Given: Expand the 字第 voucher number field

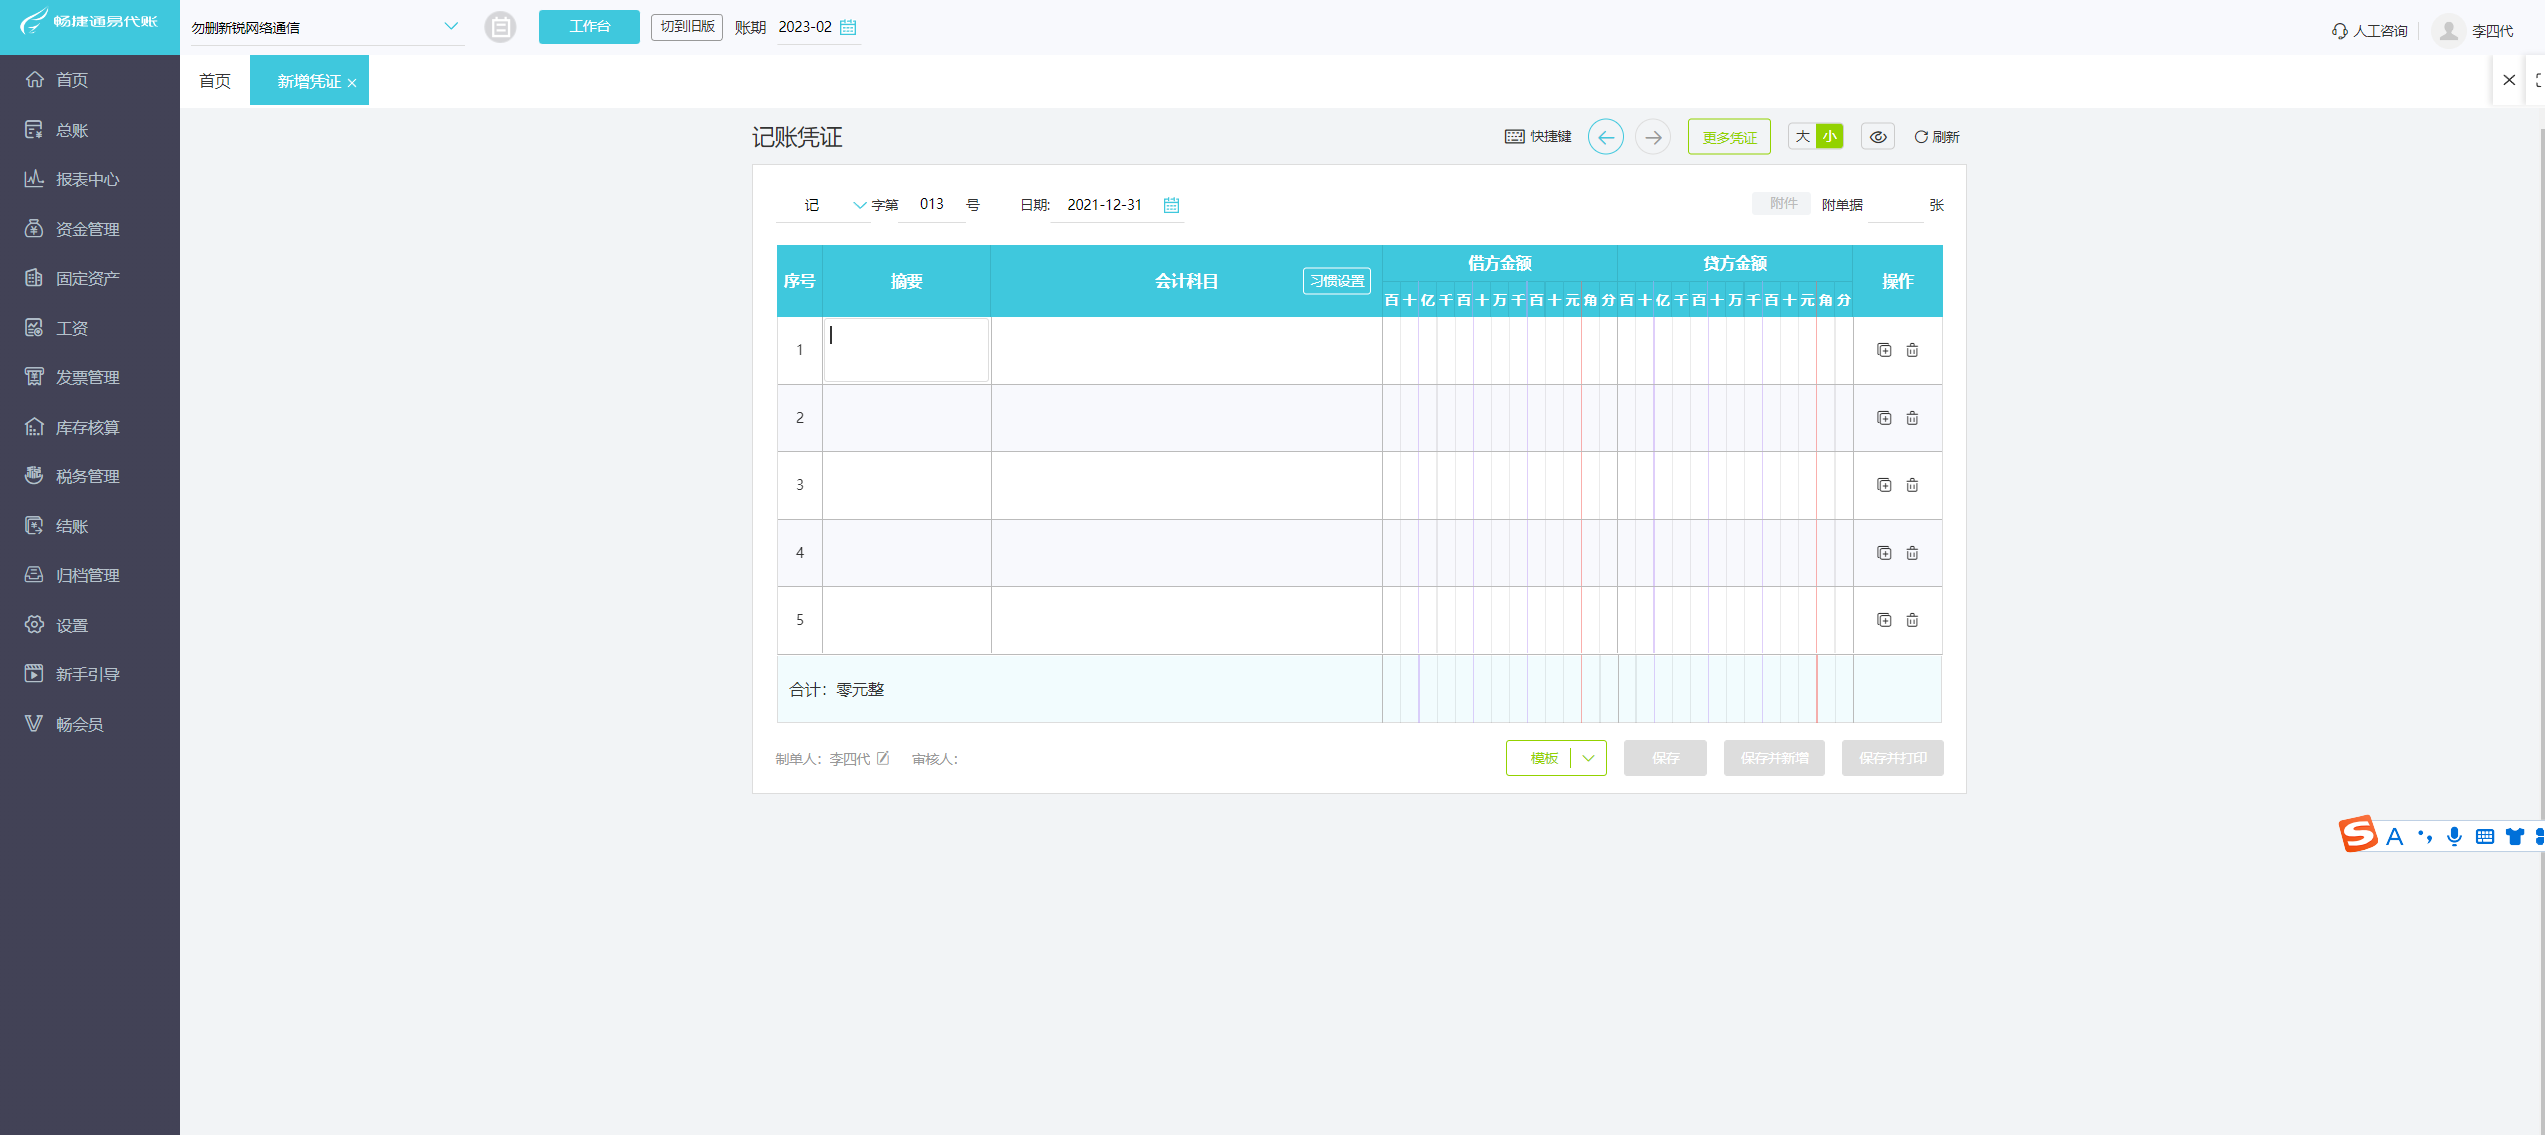Looking at the screenshot, I should 859,205.
